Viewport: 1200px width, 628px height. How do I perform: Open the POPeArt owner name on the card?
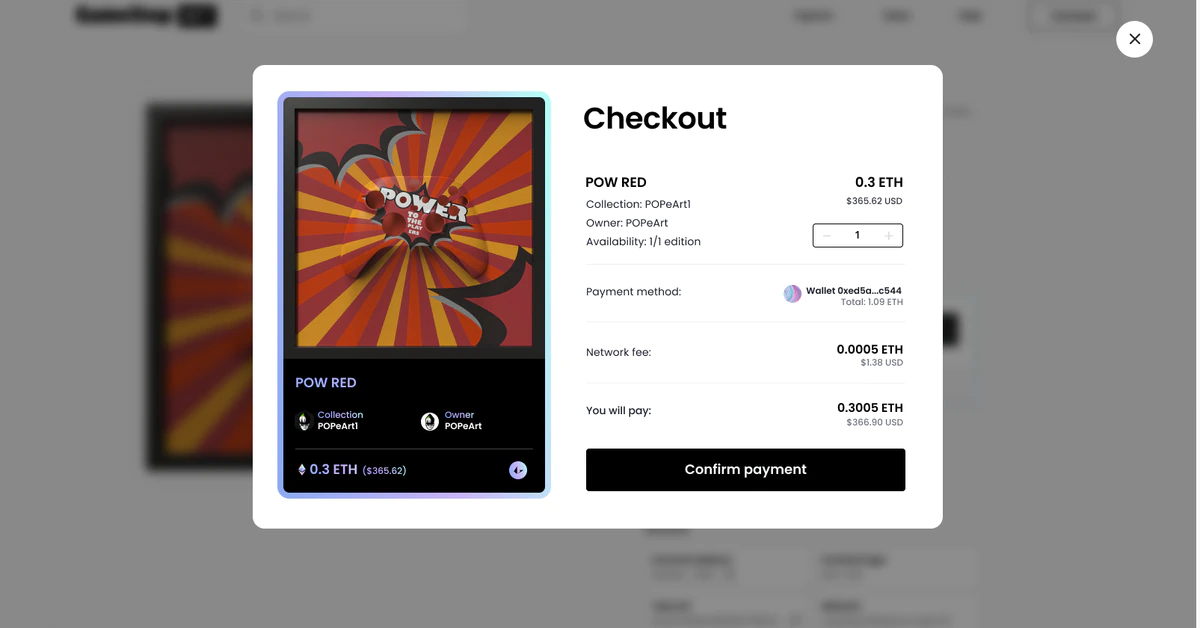[x=463, y=426]
